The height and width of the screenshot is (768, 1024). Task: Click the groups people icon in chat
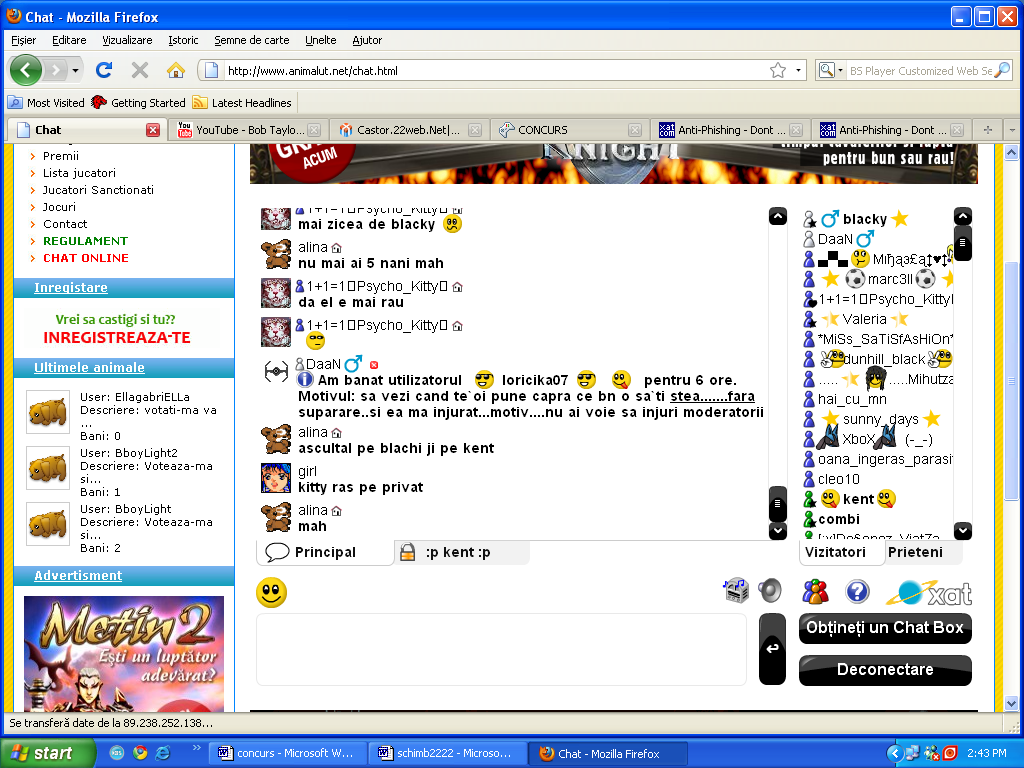[x=816, y=591]
